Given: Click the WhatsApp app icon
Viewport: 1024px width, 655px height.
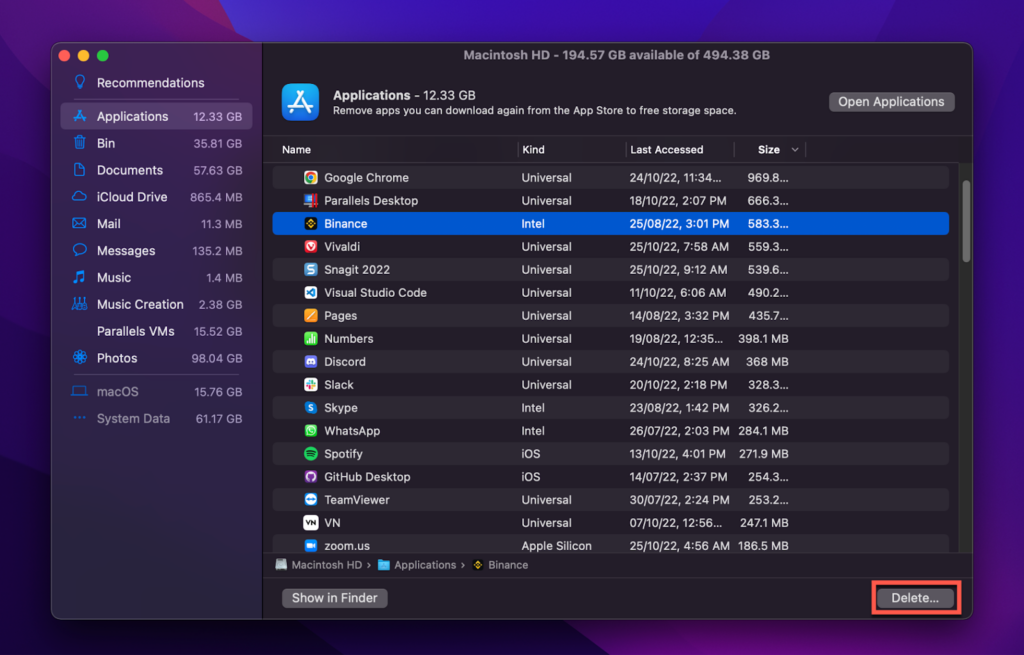Looking at the screenshot, I should [x=311, y=430].
